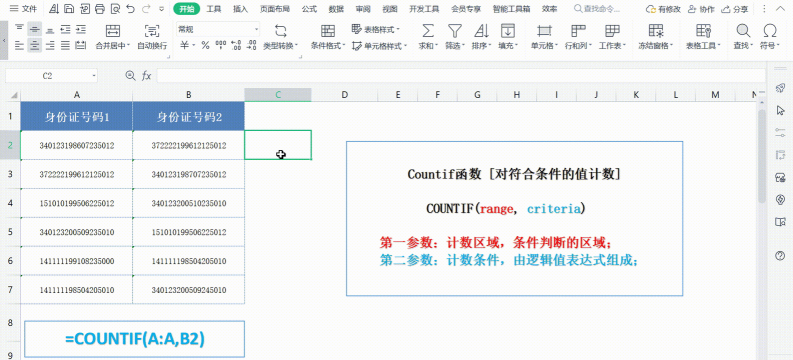Toggle center horizontal alignment
This screenshot has width=793, height=360.
click(x=34, y=46)
